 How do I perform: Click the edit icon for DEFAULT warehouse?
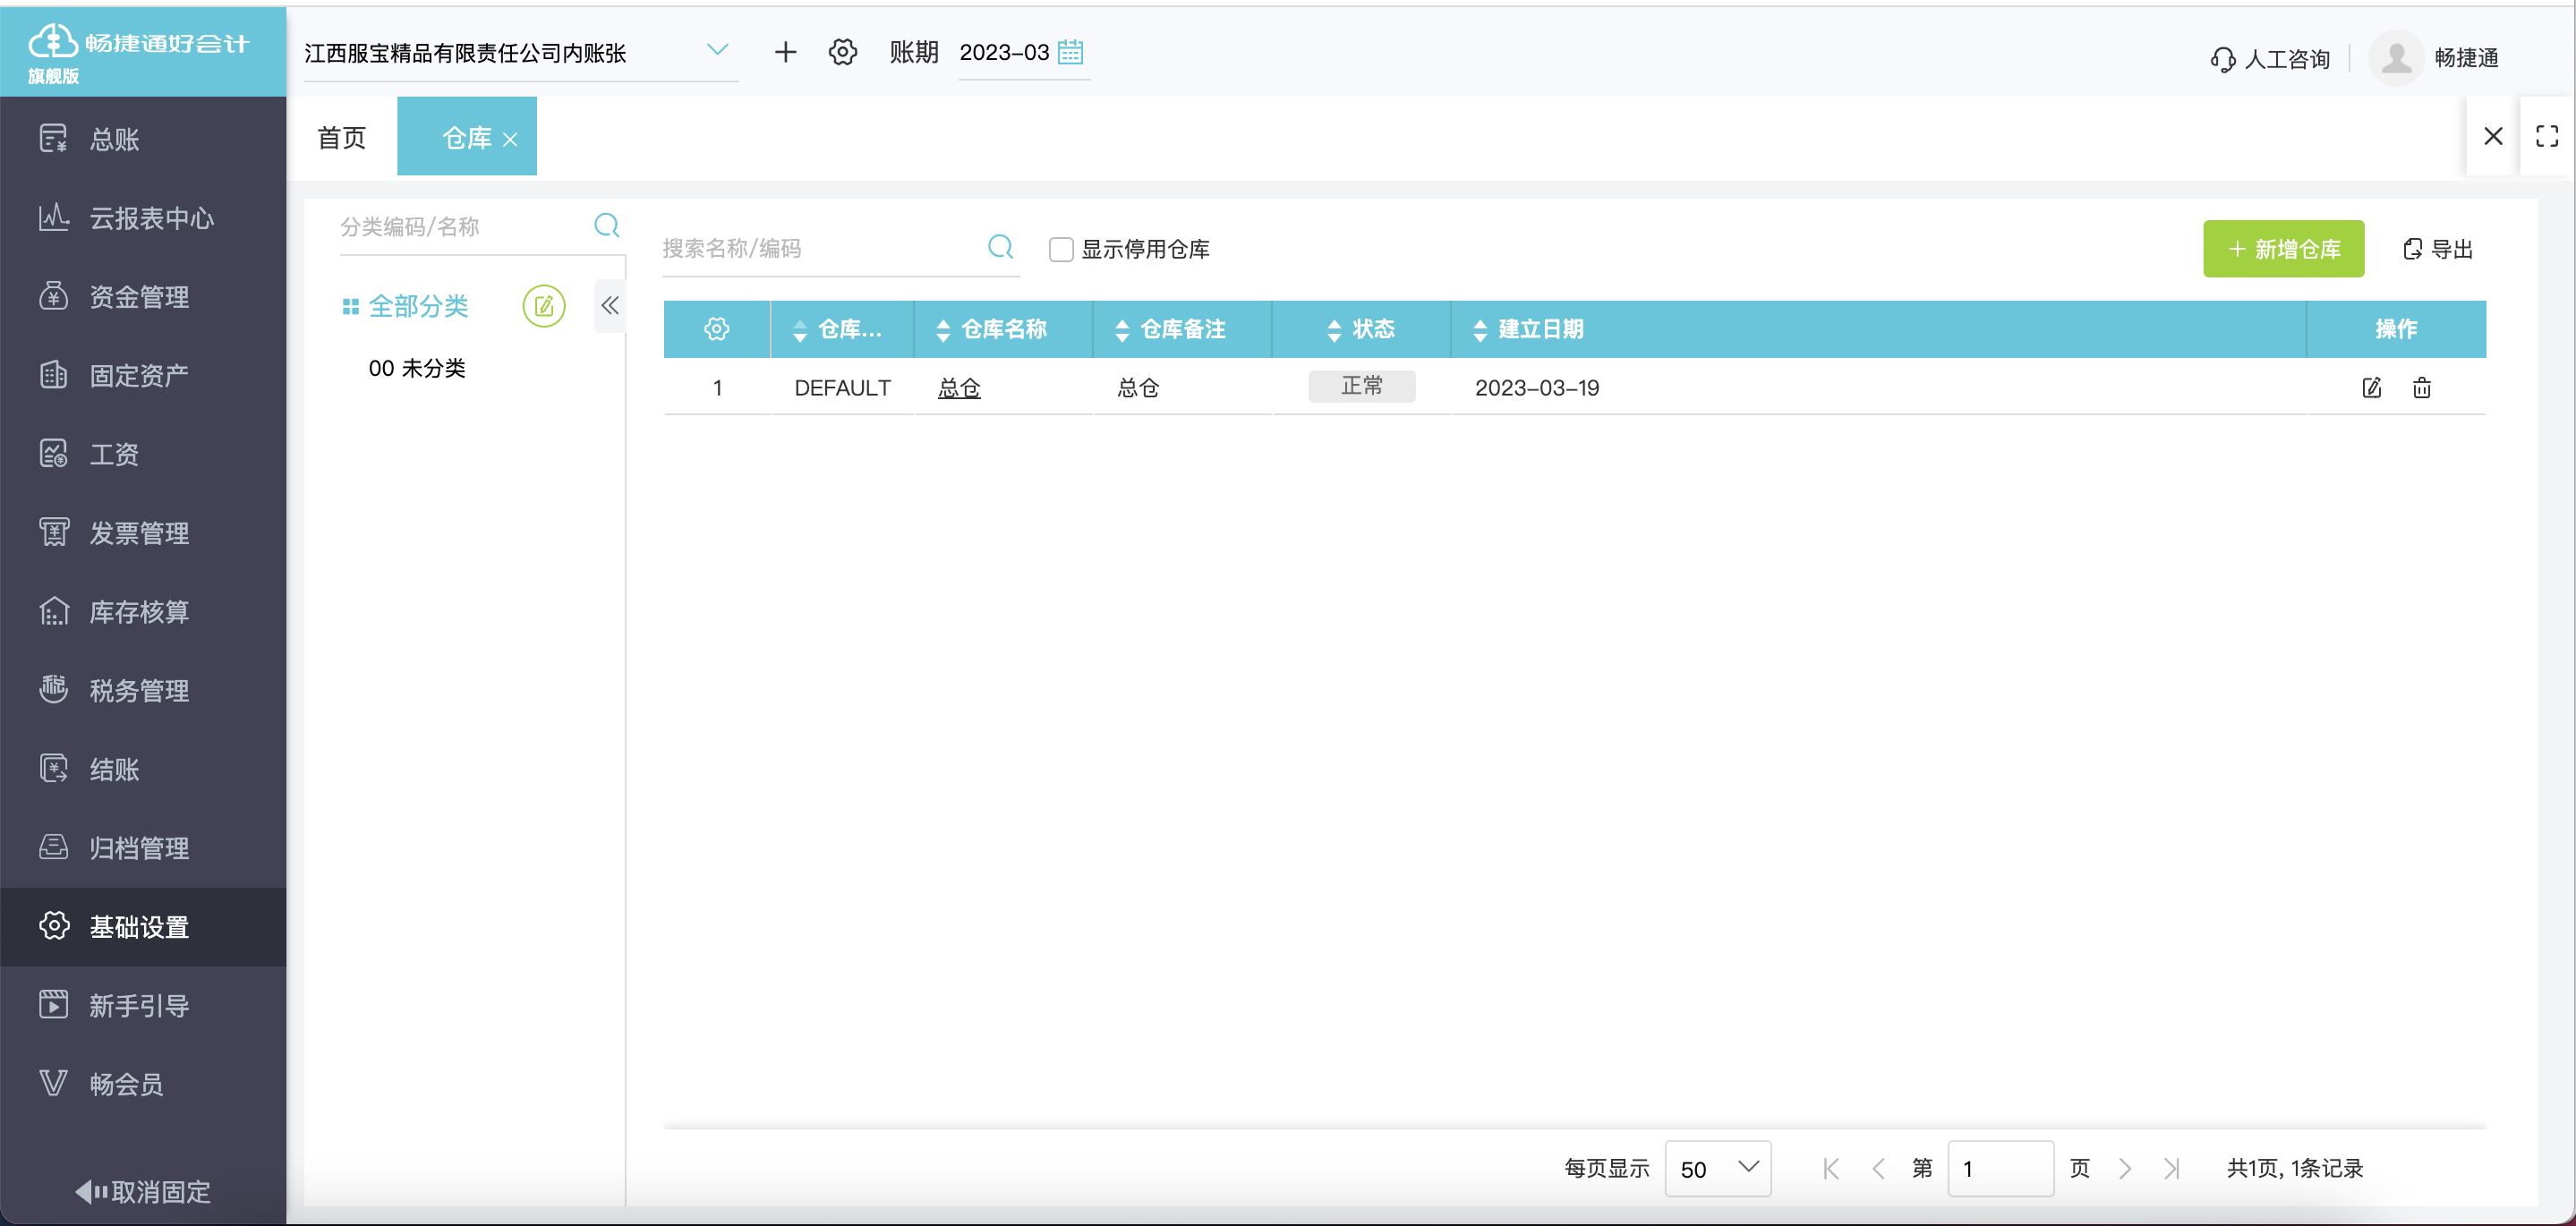click(2372, 387)
